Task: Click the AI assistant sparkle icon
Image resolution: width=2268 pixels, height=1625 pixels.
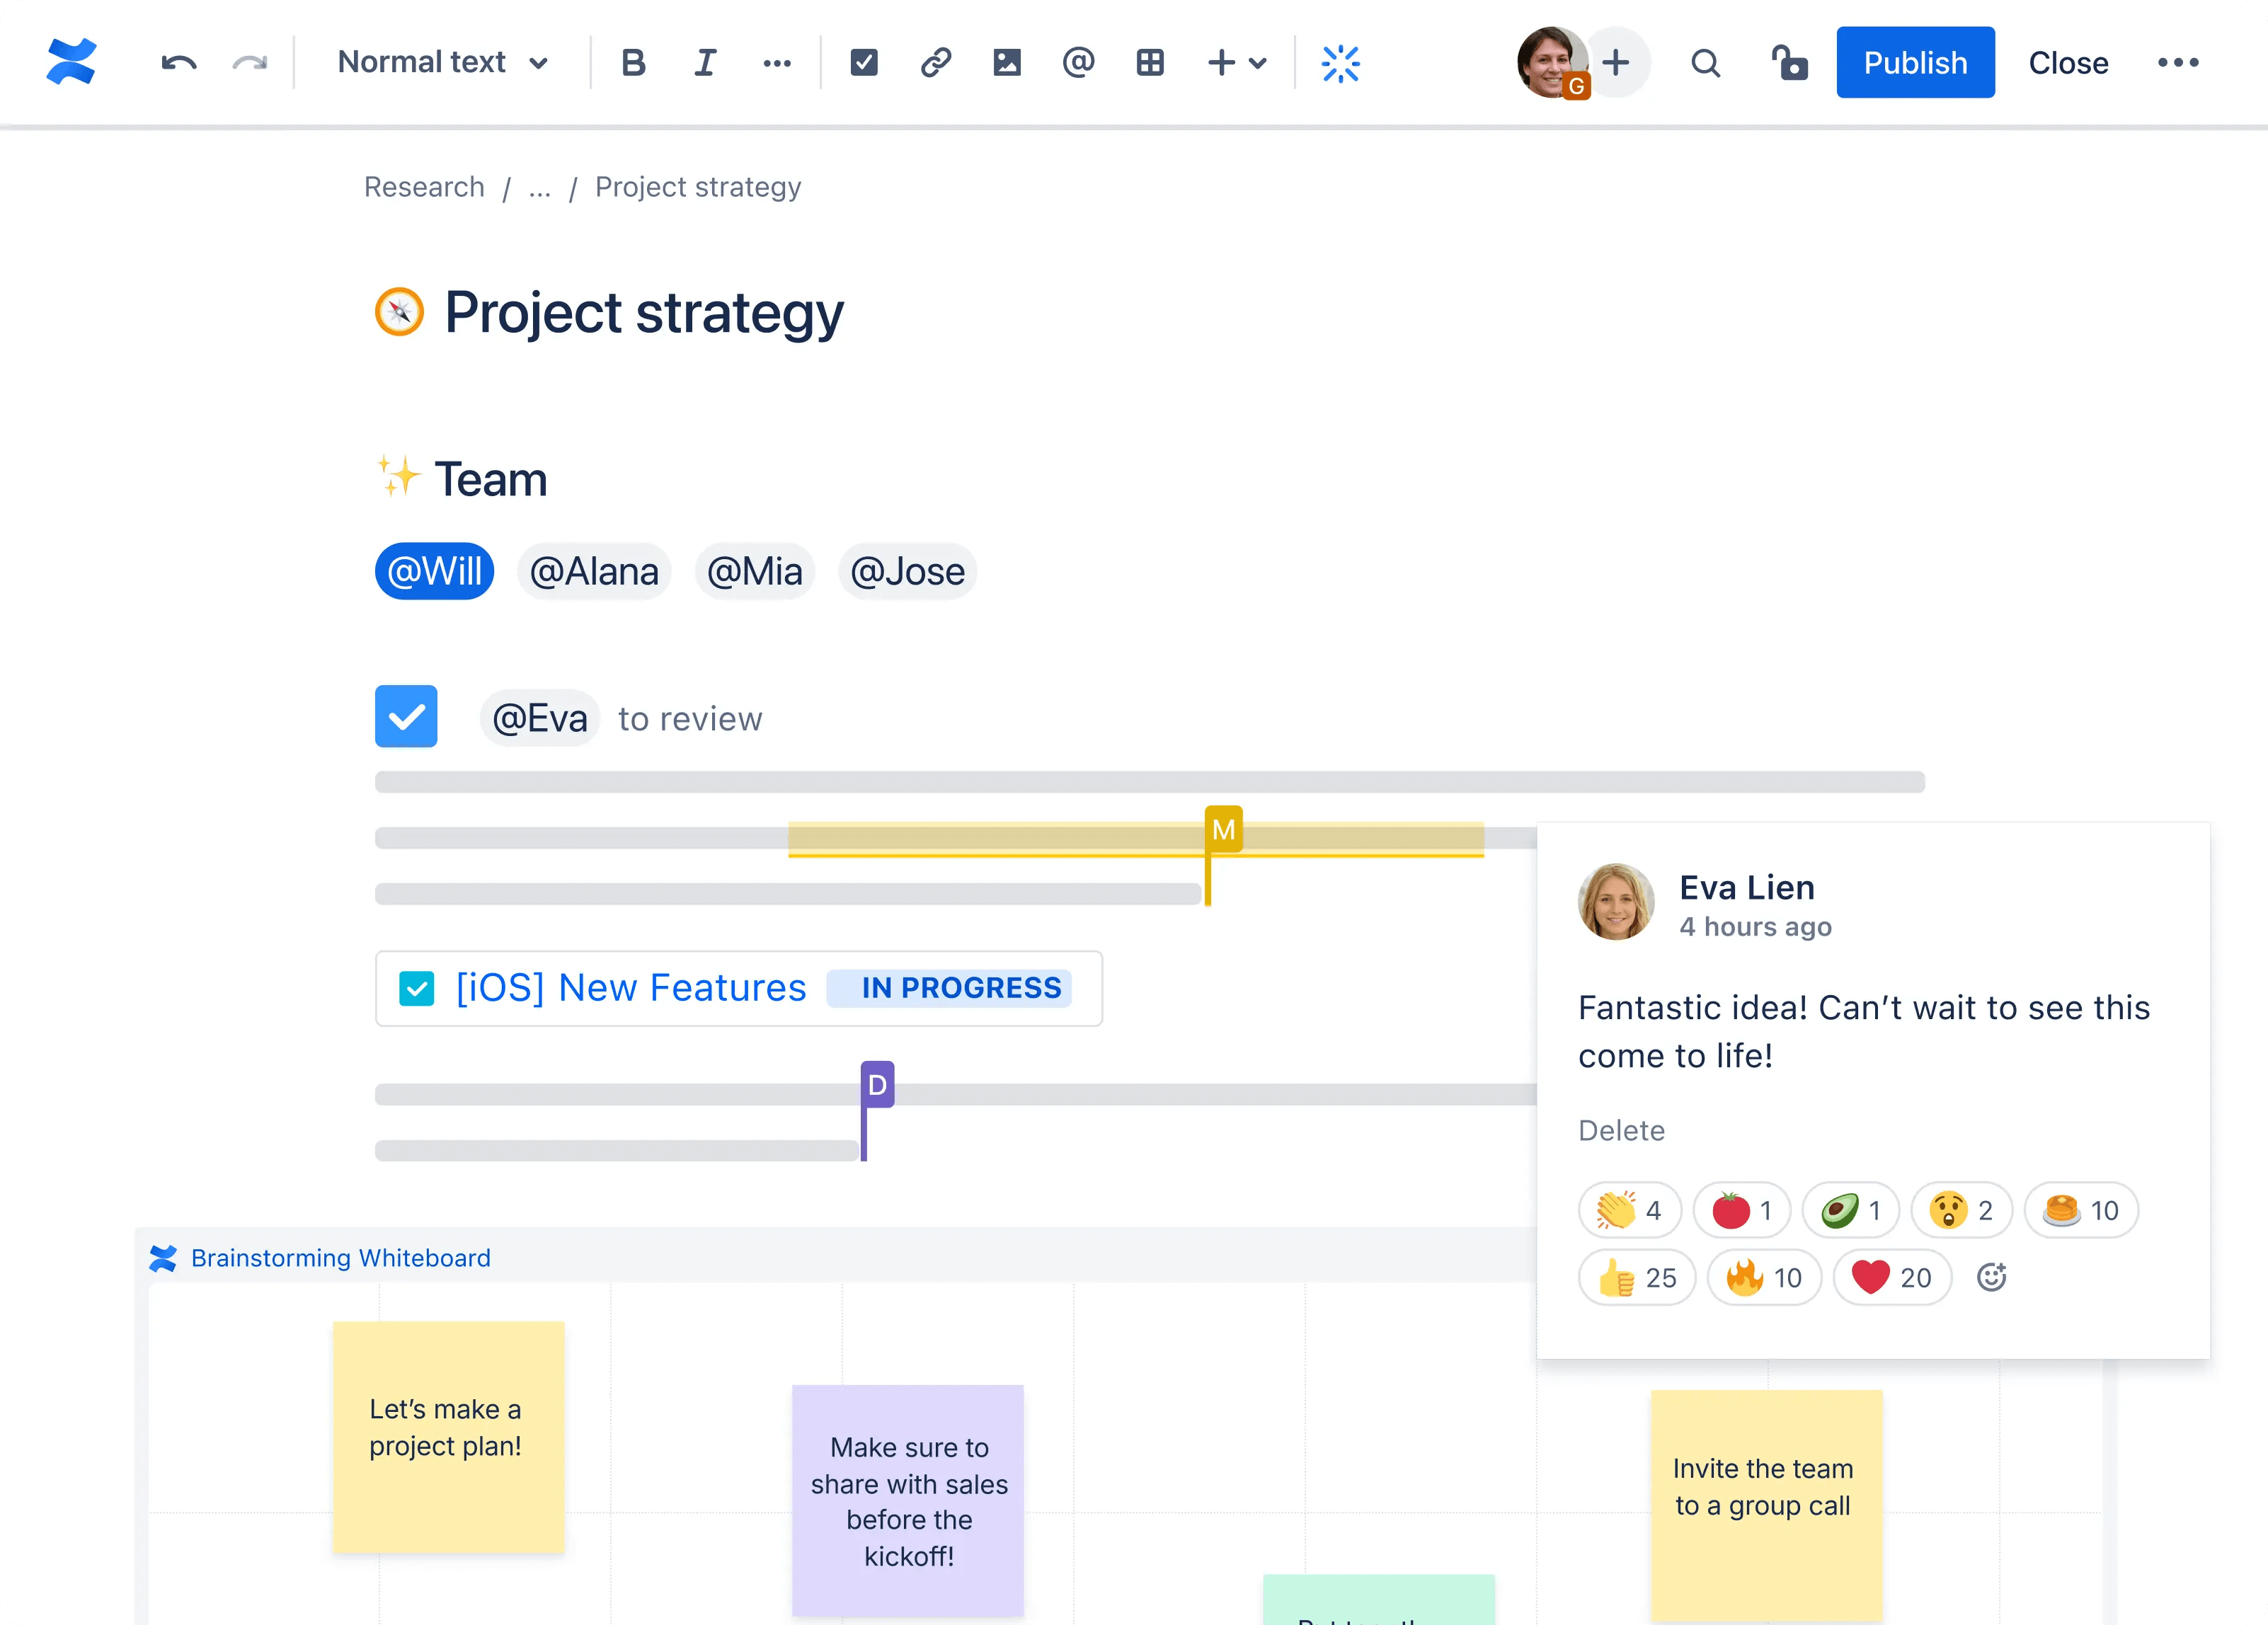Action: click(1341, 62)
